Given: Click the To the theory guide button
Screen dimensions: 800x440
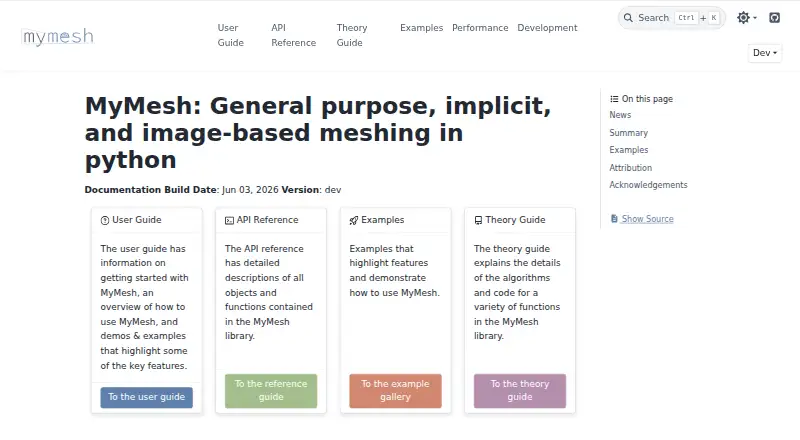Looking at the screenshot, I should click(x=520, y=390).
